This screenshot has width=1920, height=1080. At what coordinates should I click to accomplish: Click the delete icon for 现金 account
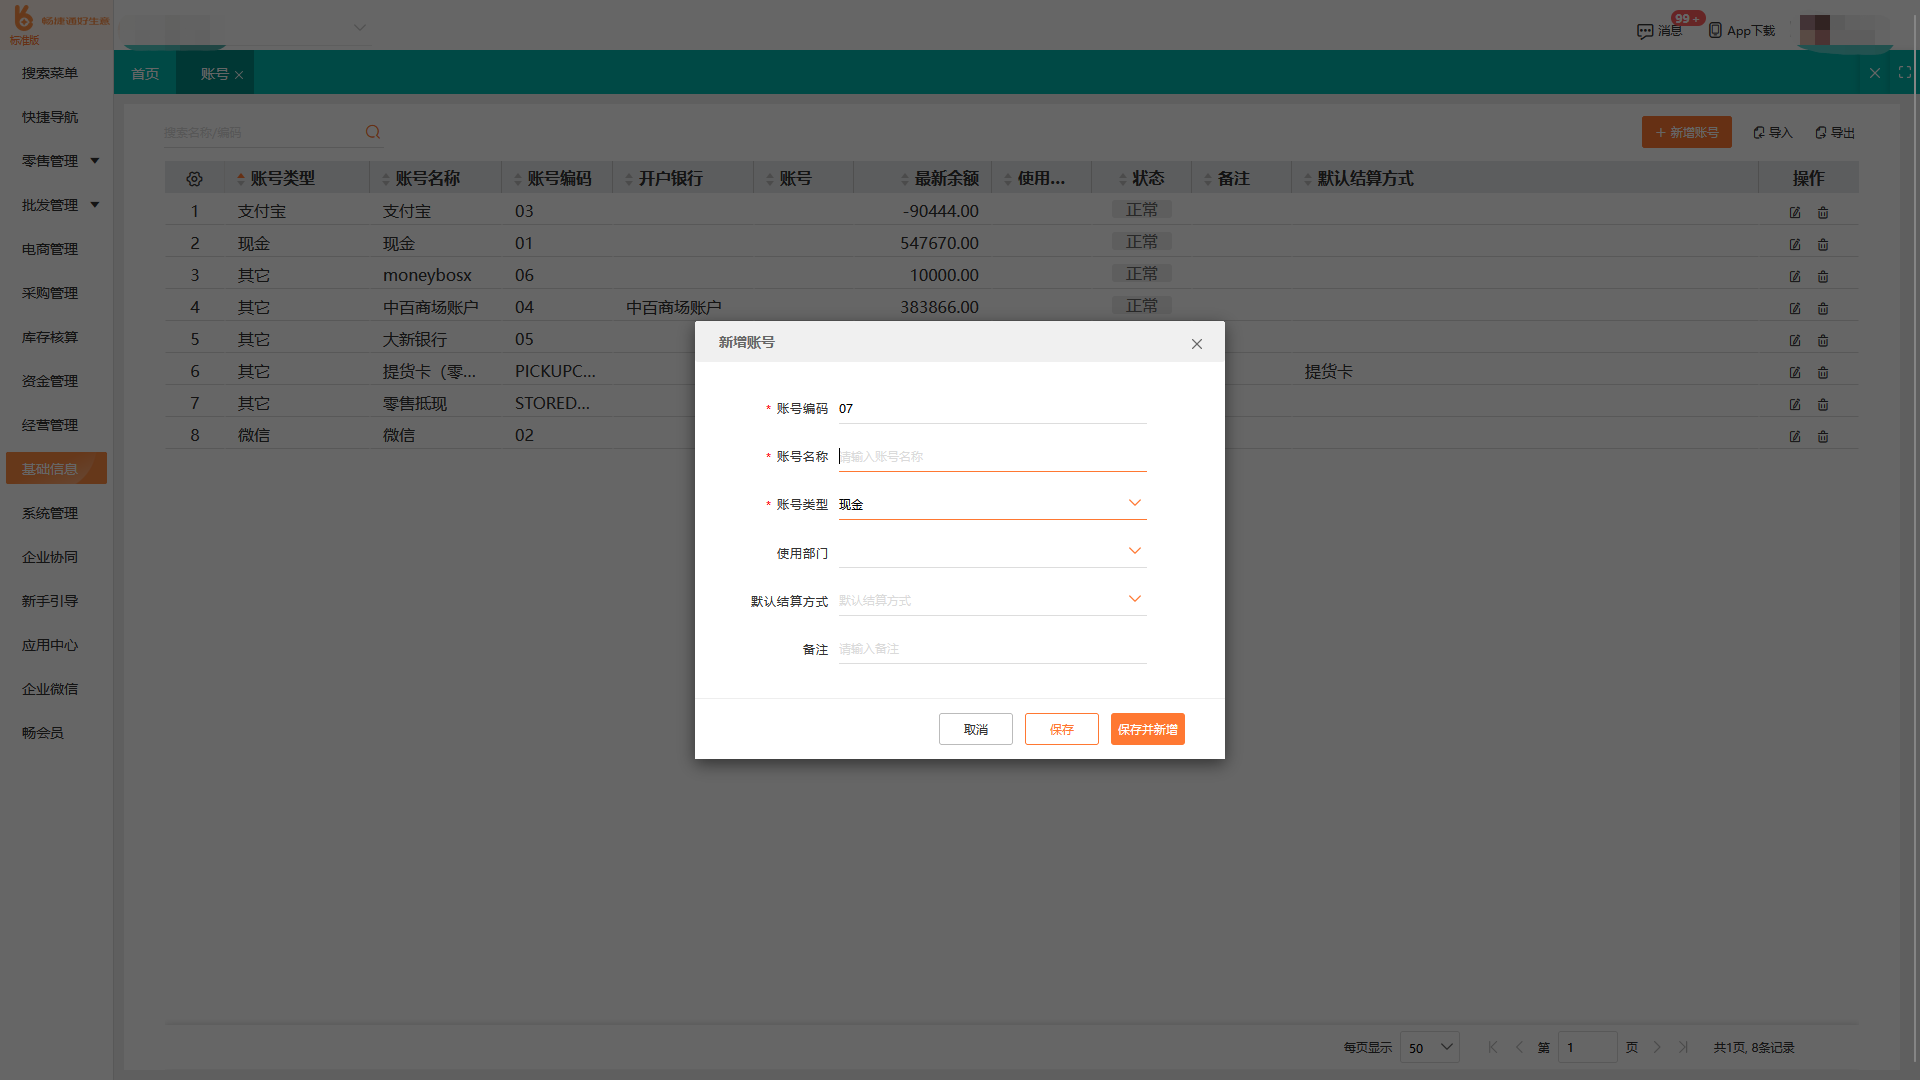pyautogui.click(x=1824, y=244)
